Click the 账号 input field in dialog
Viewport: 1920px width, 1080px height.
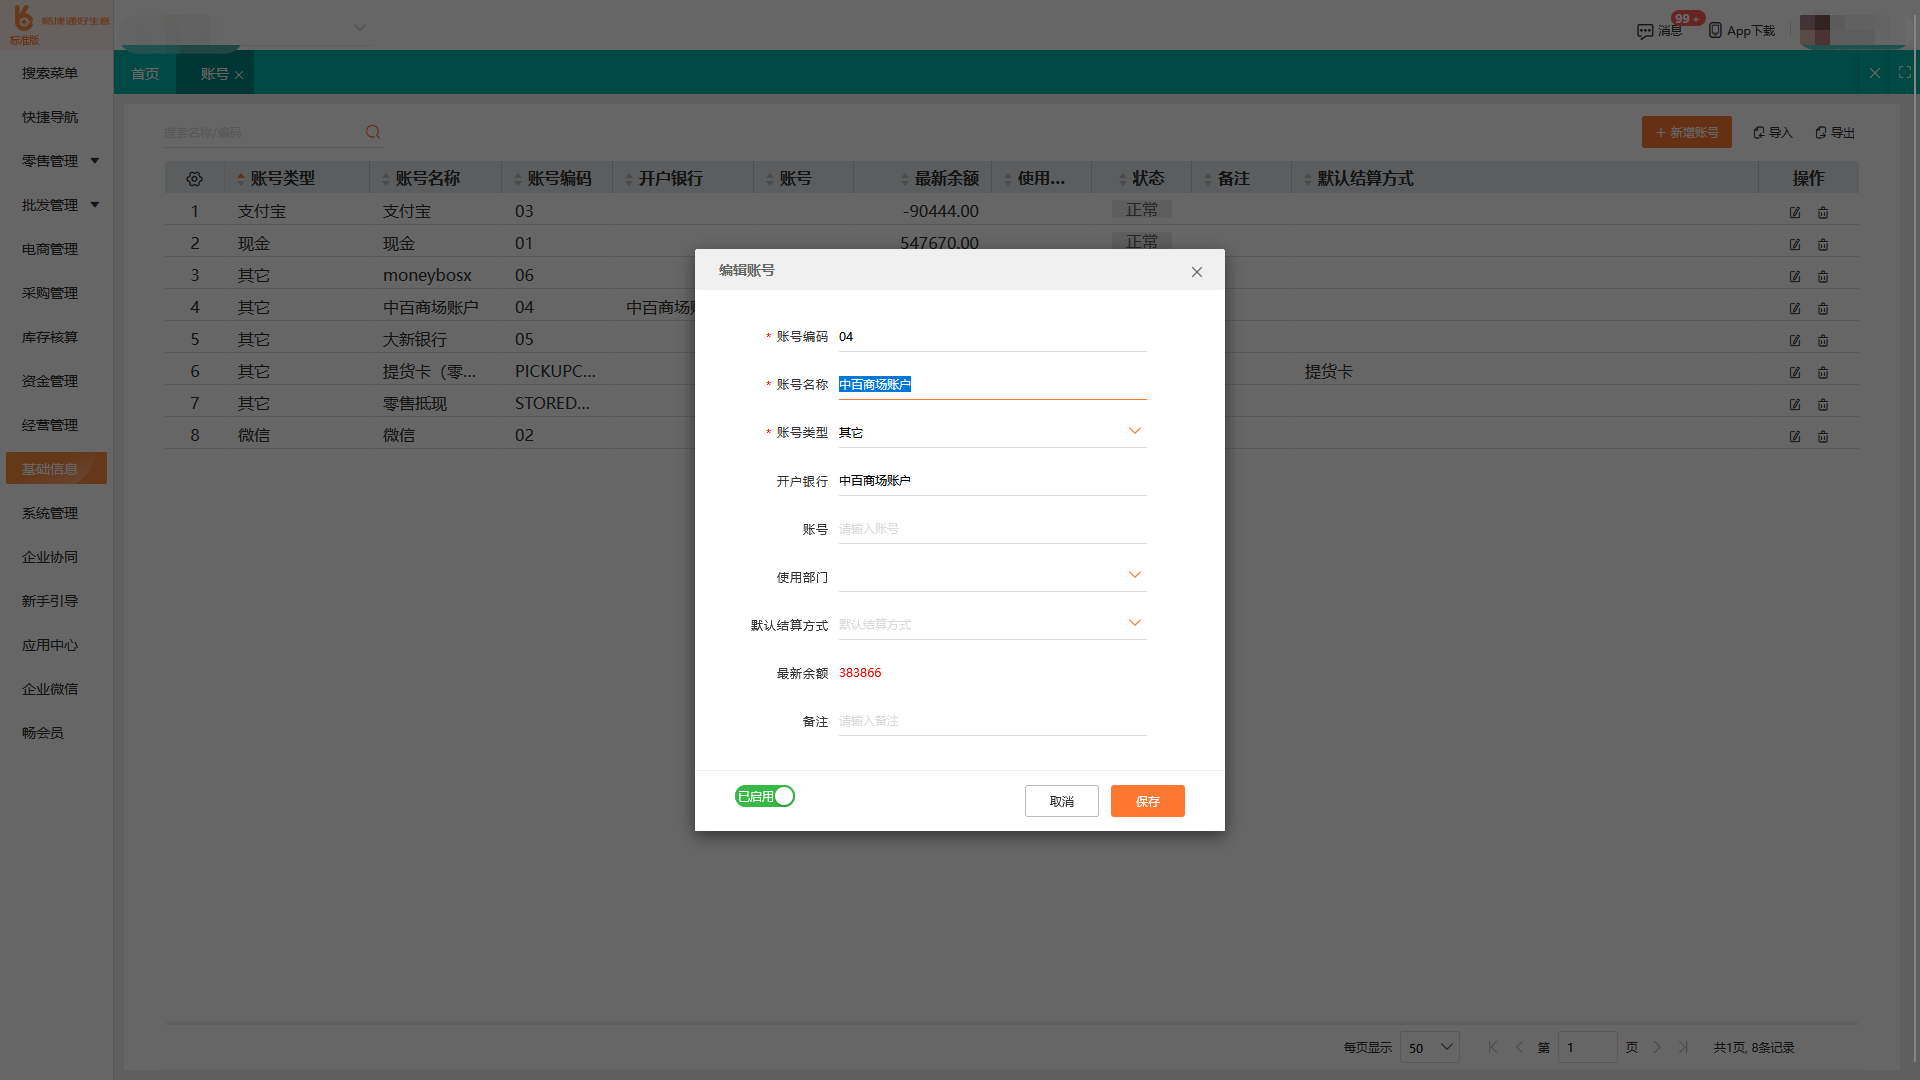990,527
